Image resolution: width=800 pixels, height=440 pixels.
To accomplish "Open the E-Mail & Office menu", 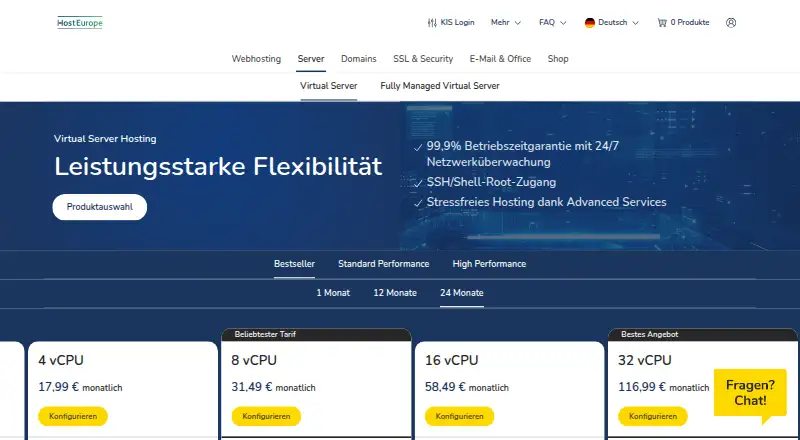I will coord(500,59).
